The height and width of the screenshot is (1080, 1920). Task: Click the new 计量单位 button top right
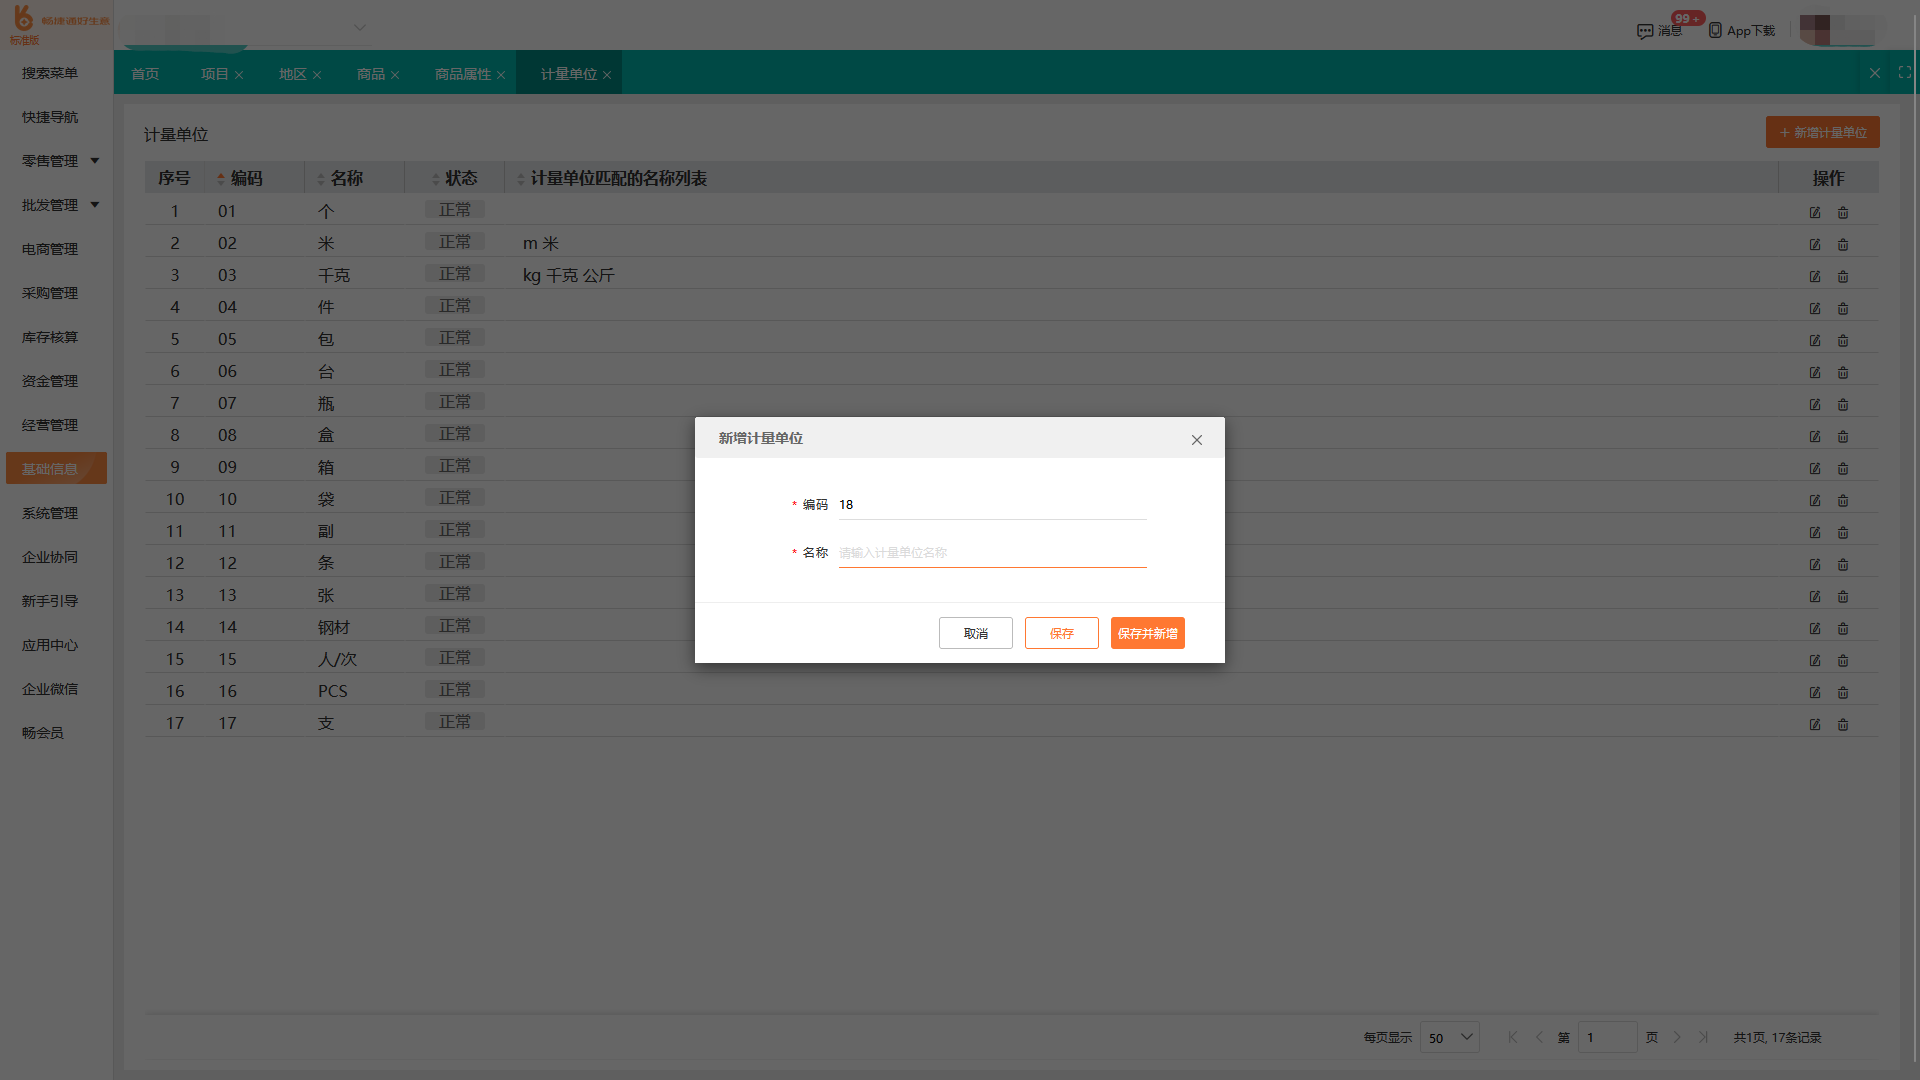[x=1822, y=132]
